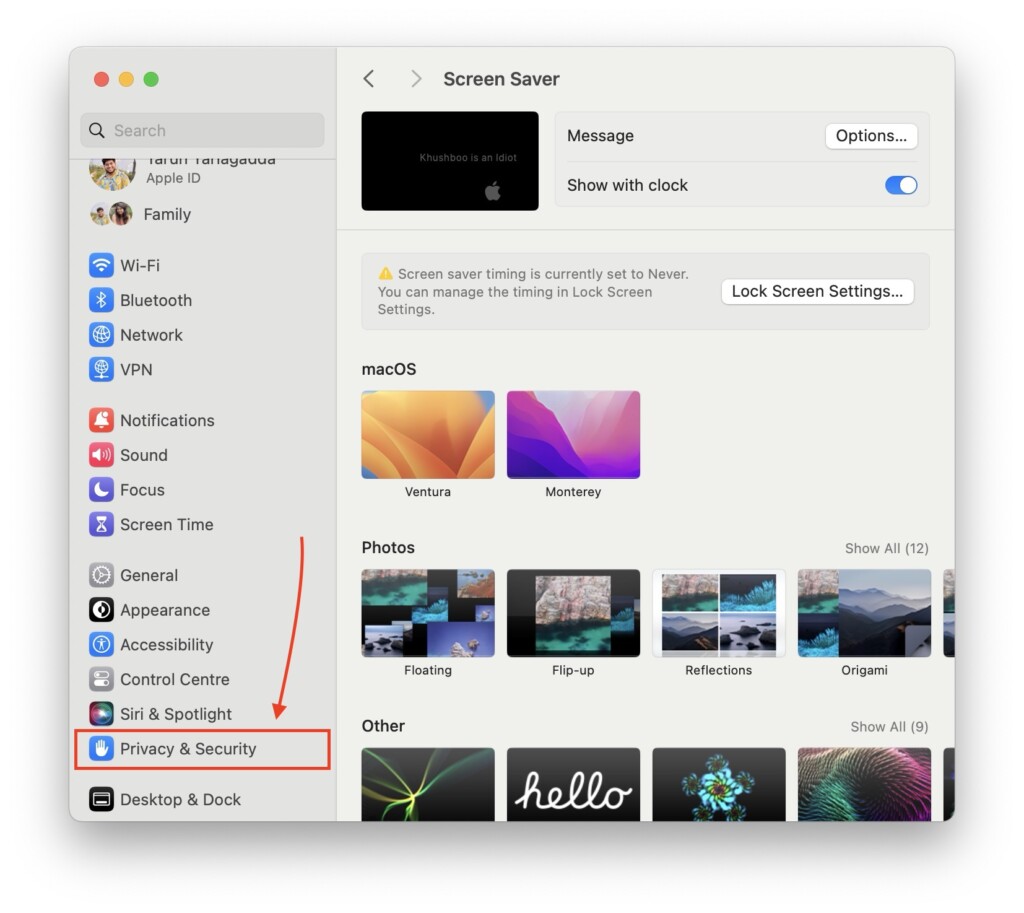Open the Bluetooth icon in sidebar
The height and width of the screenshot is (913, 1024).
(x=101, y=300)
